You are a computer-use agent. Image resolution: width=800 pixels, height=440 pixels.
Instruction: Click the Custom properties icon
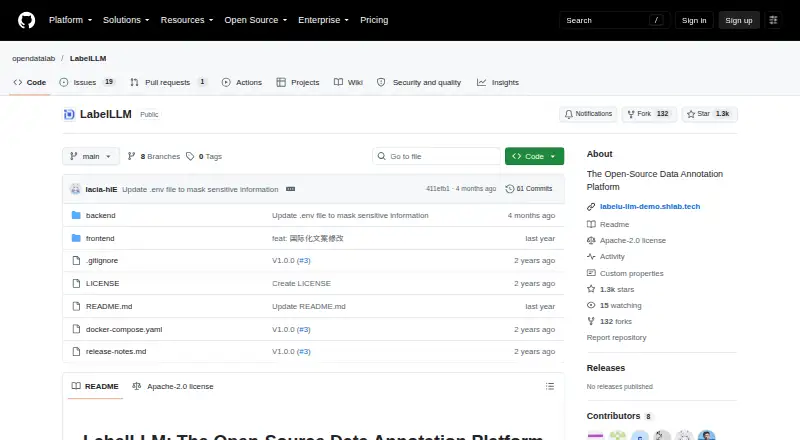591,273
